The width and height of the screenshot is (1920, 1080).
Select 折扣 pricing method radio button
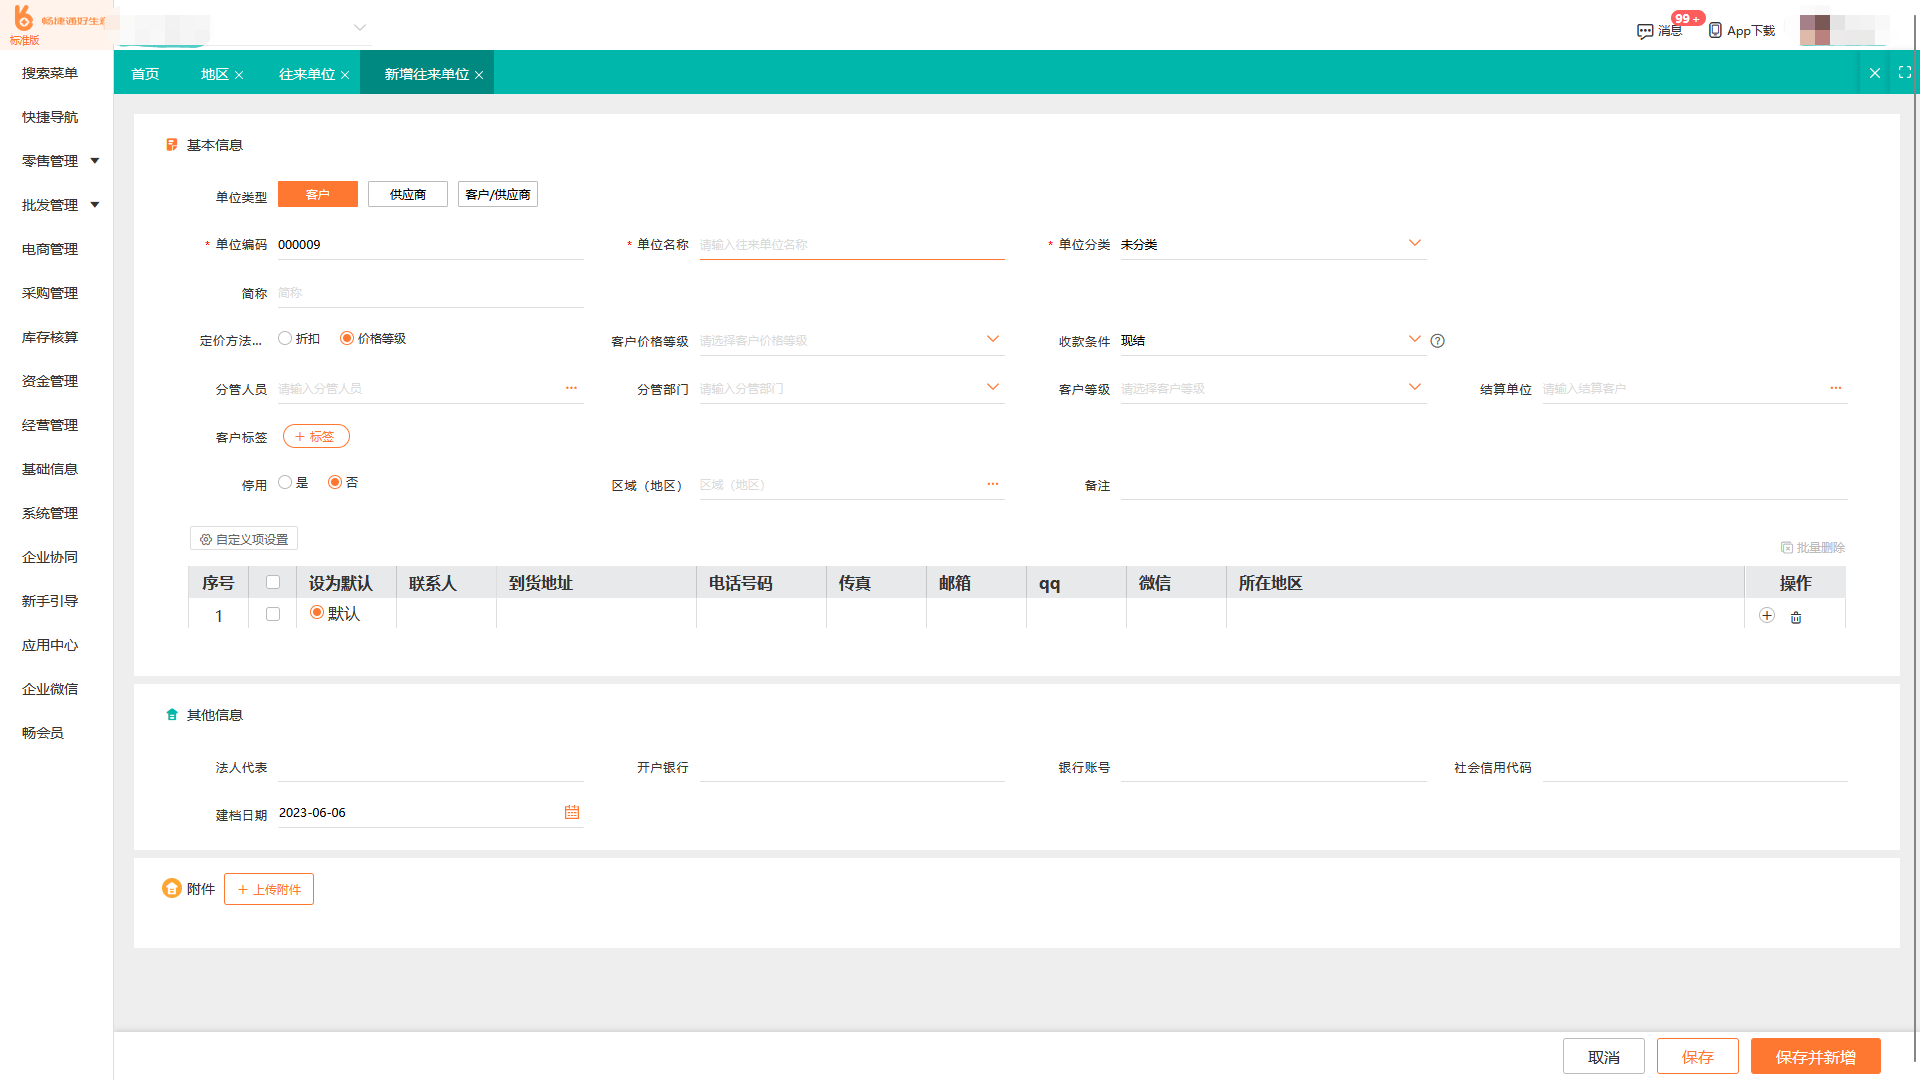[285, 340]
